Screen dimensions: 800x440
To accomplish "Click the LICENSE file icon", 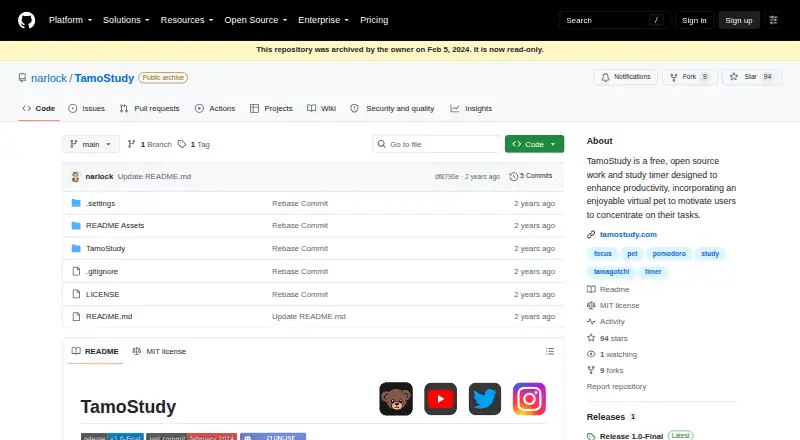I will (76, 294).
